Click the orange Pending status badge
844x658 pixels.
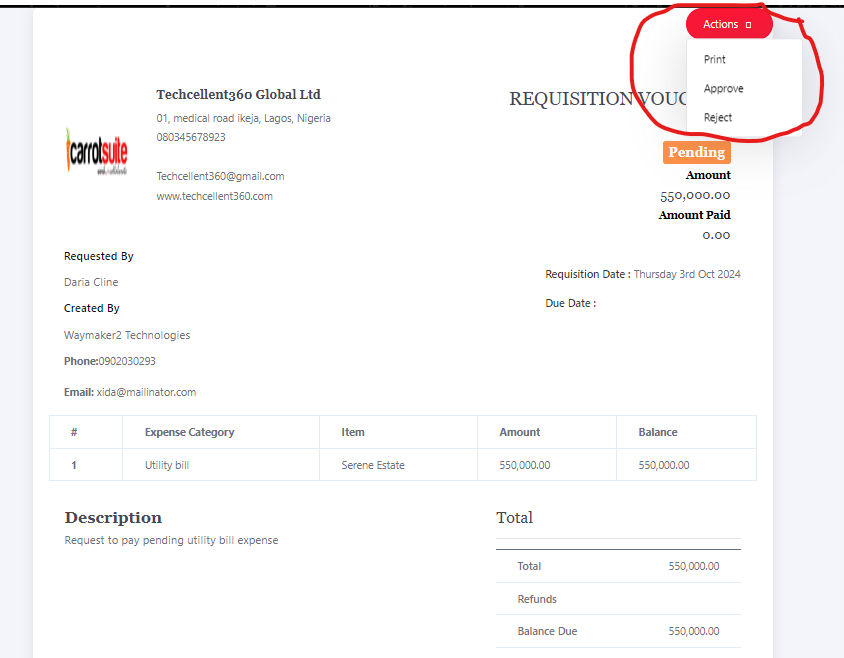tap(696, 153)
